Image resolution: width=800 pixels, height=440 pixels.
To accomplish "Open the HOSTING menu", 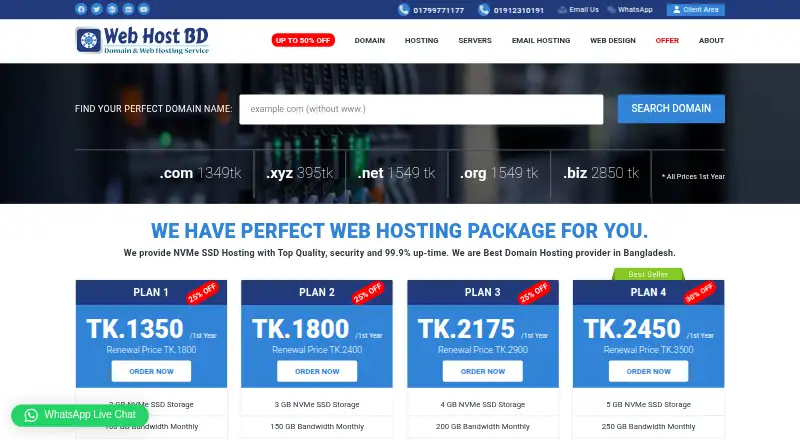I will pyautogui.click(x=421, y=40).
